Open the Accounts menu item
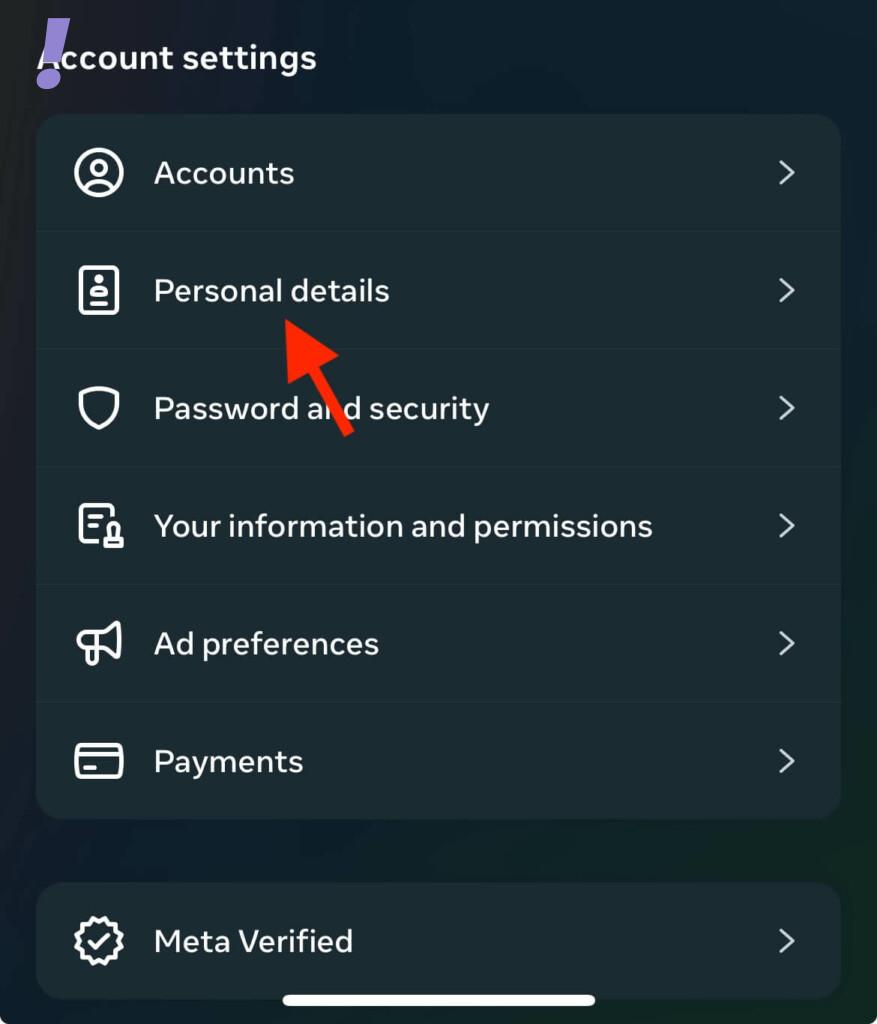 point(224,173)
